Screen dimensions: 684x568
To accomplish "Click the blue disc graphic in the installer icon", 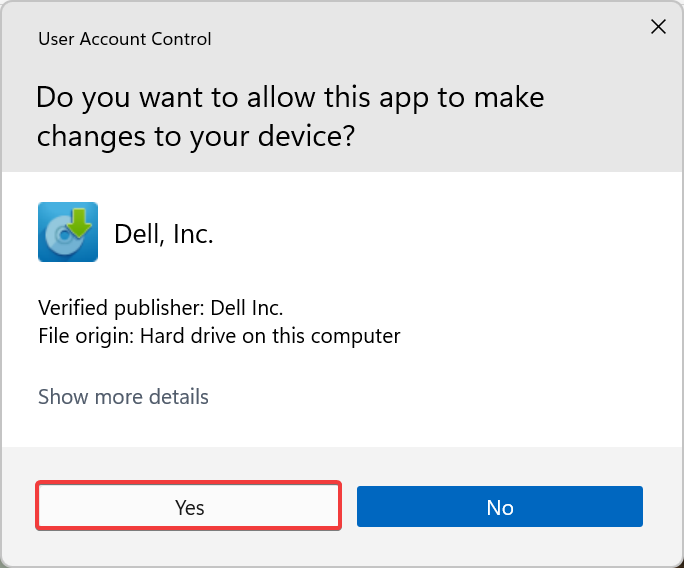I will click(x=58, y=240).
